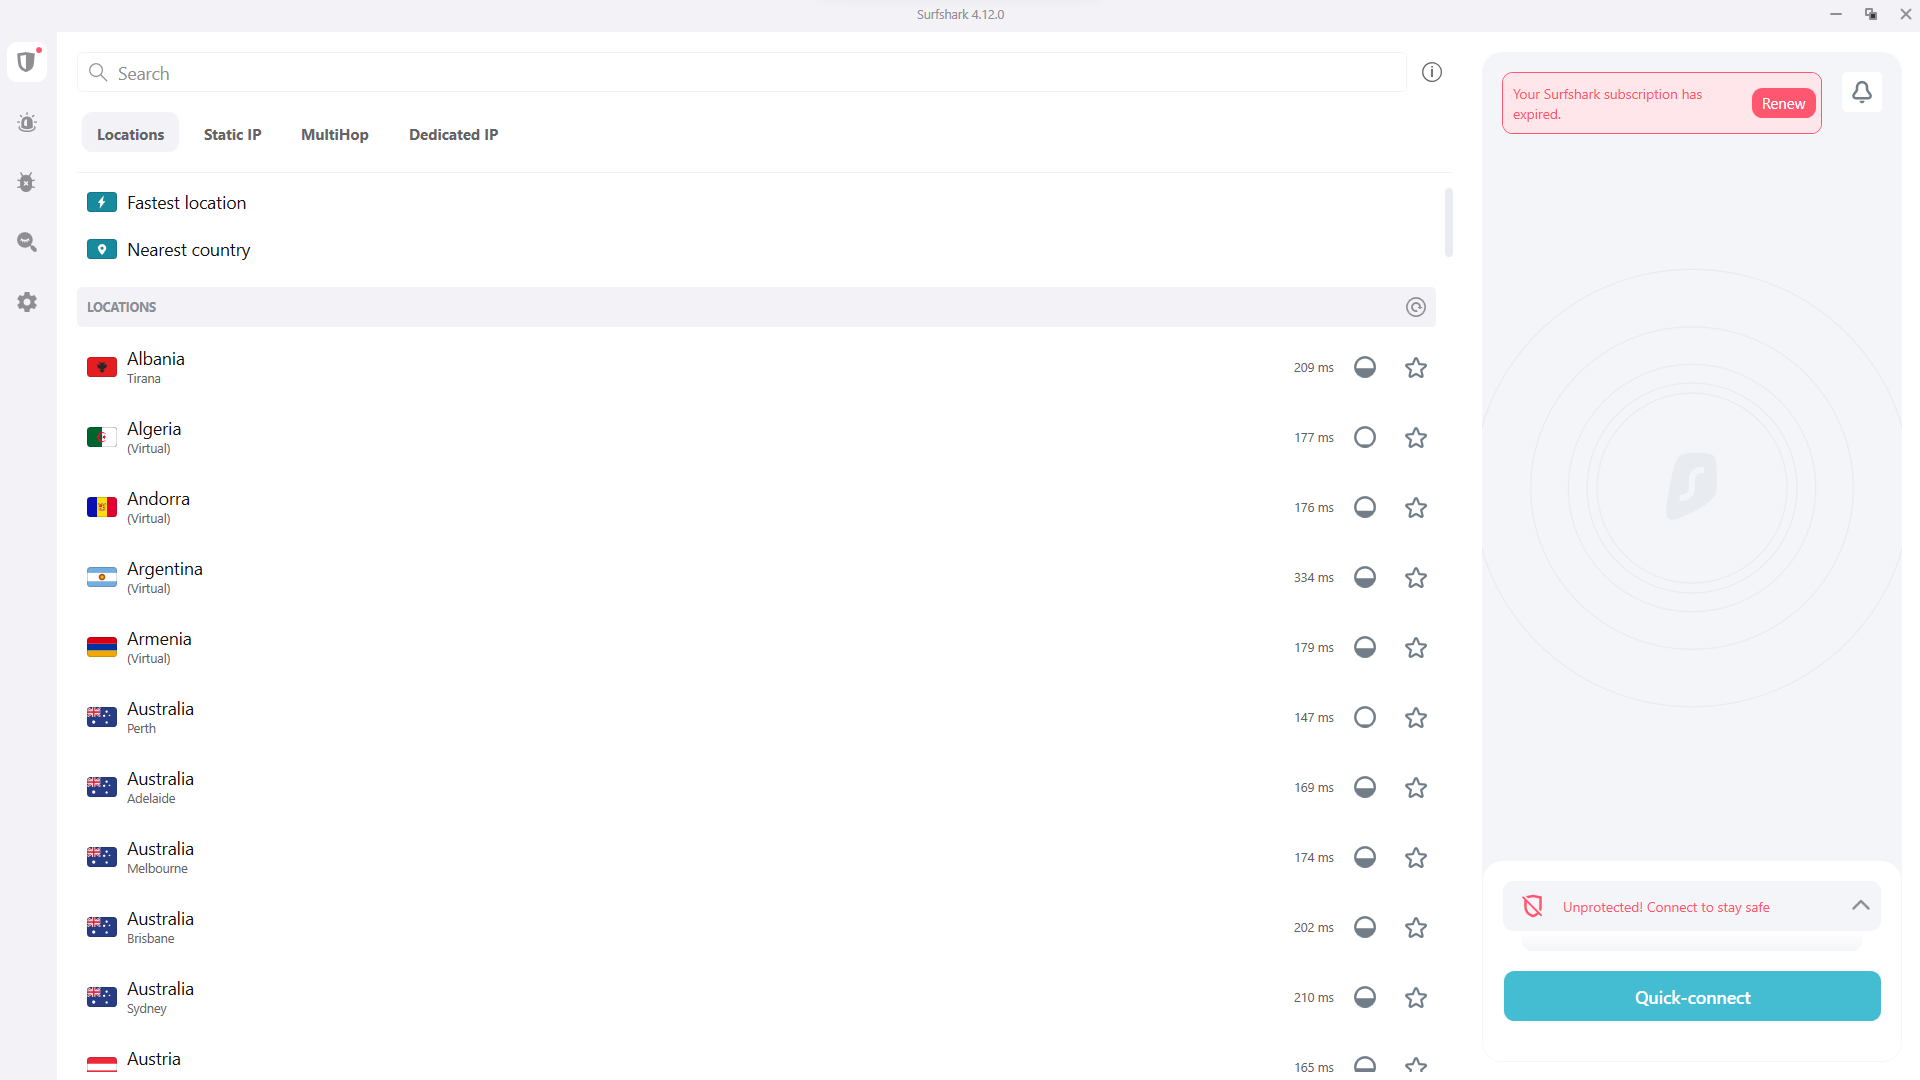This screenshot has width=1920, height=1080.
Task: Star the Australia Perth location
Action: coord(1416,718)
